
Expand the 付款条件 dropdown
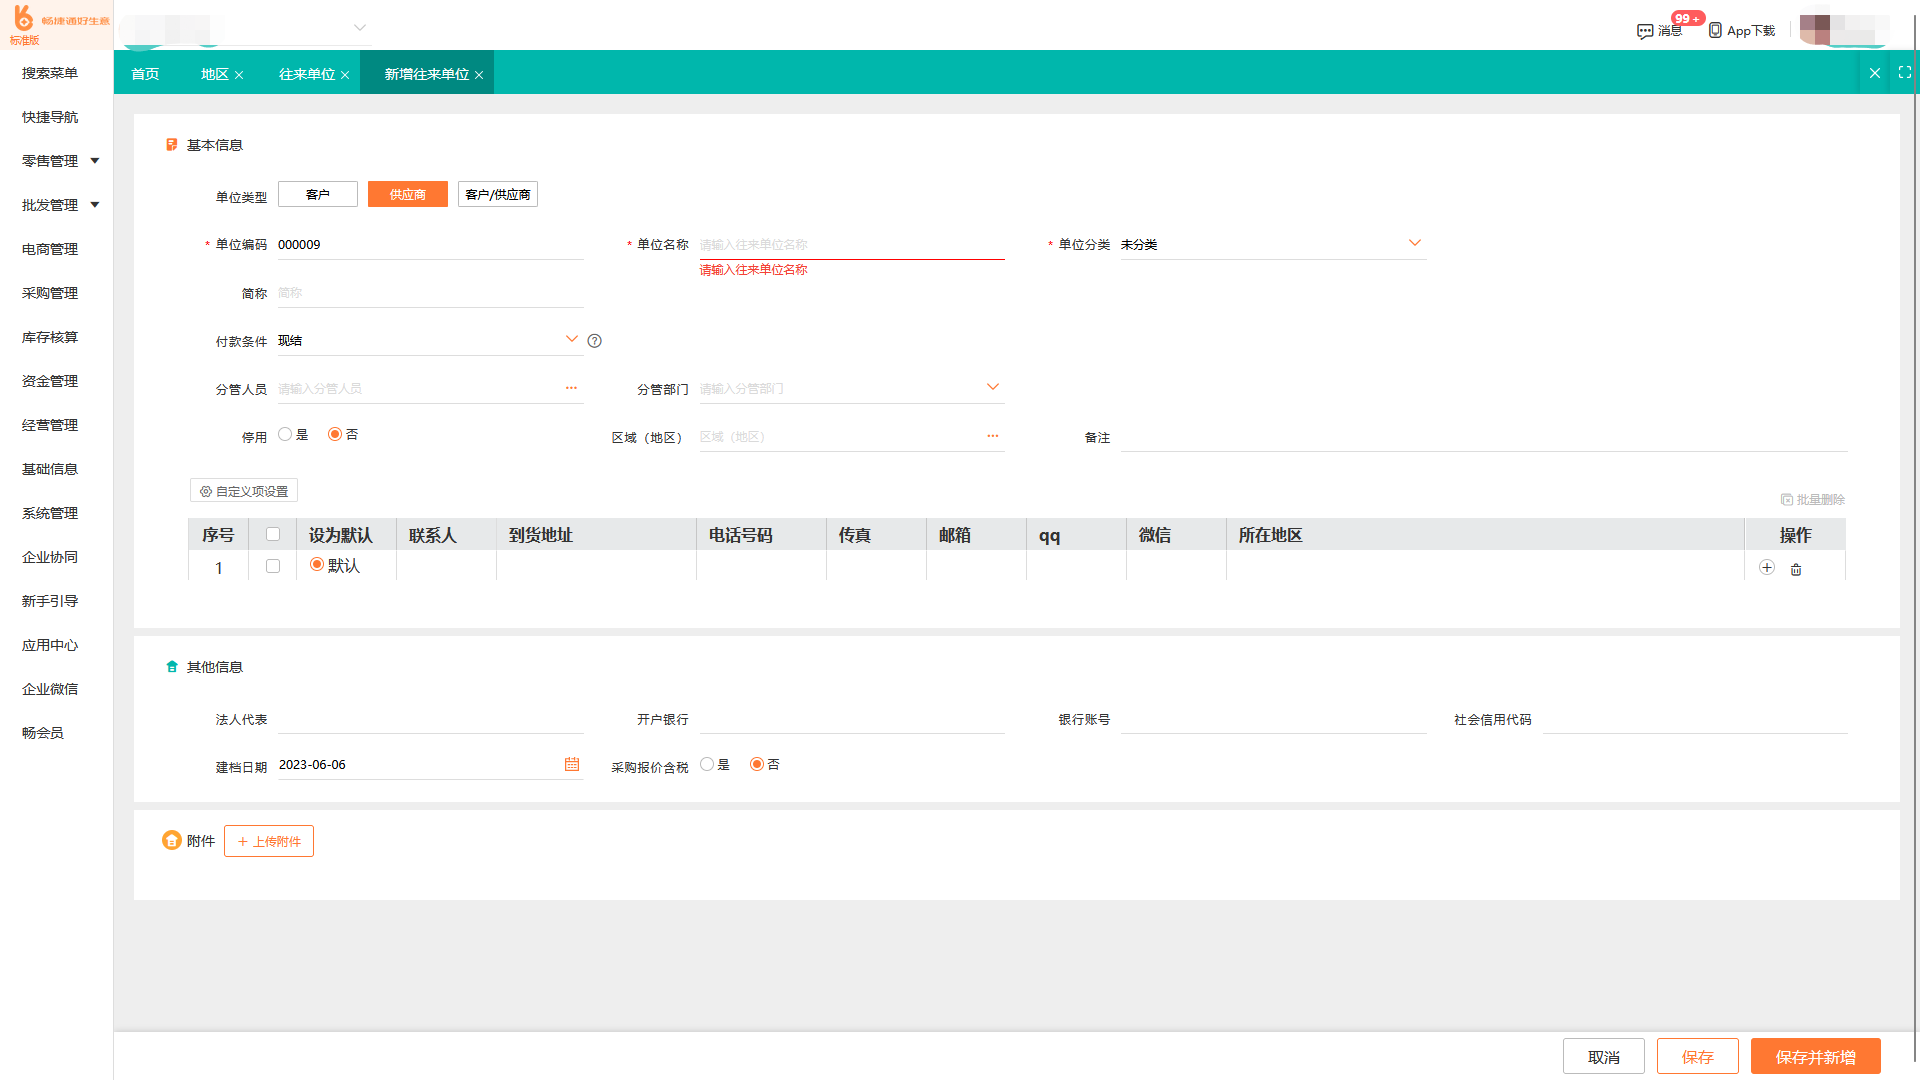(x=570, y=340)
